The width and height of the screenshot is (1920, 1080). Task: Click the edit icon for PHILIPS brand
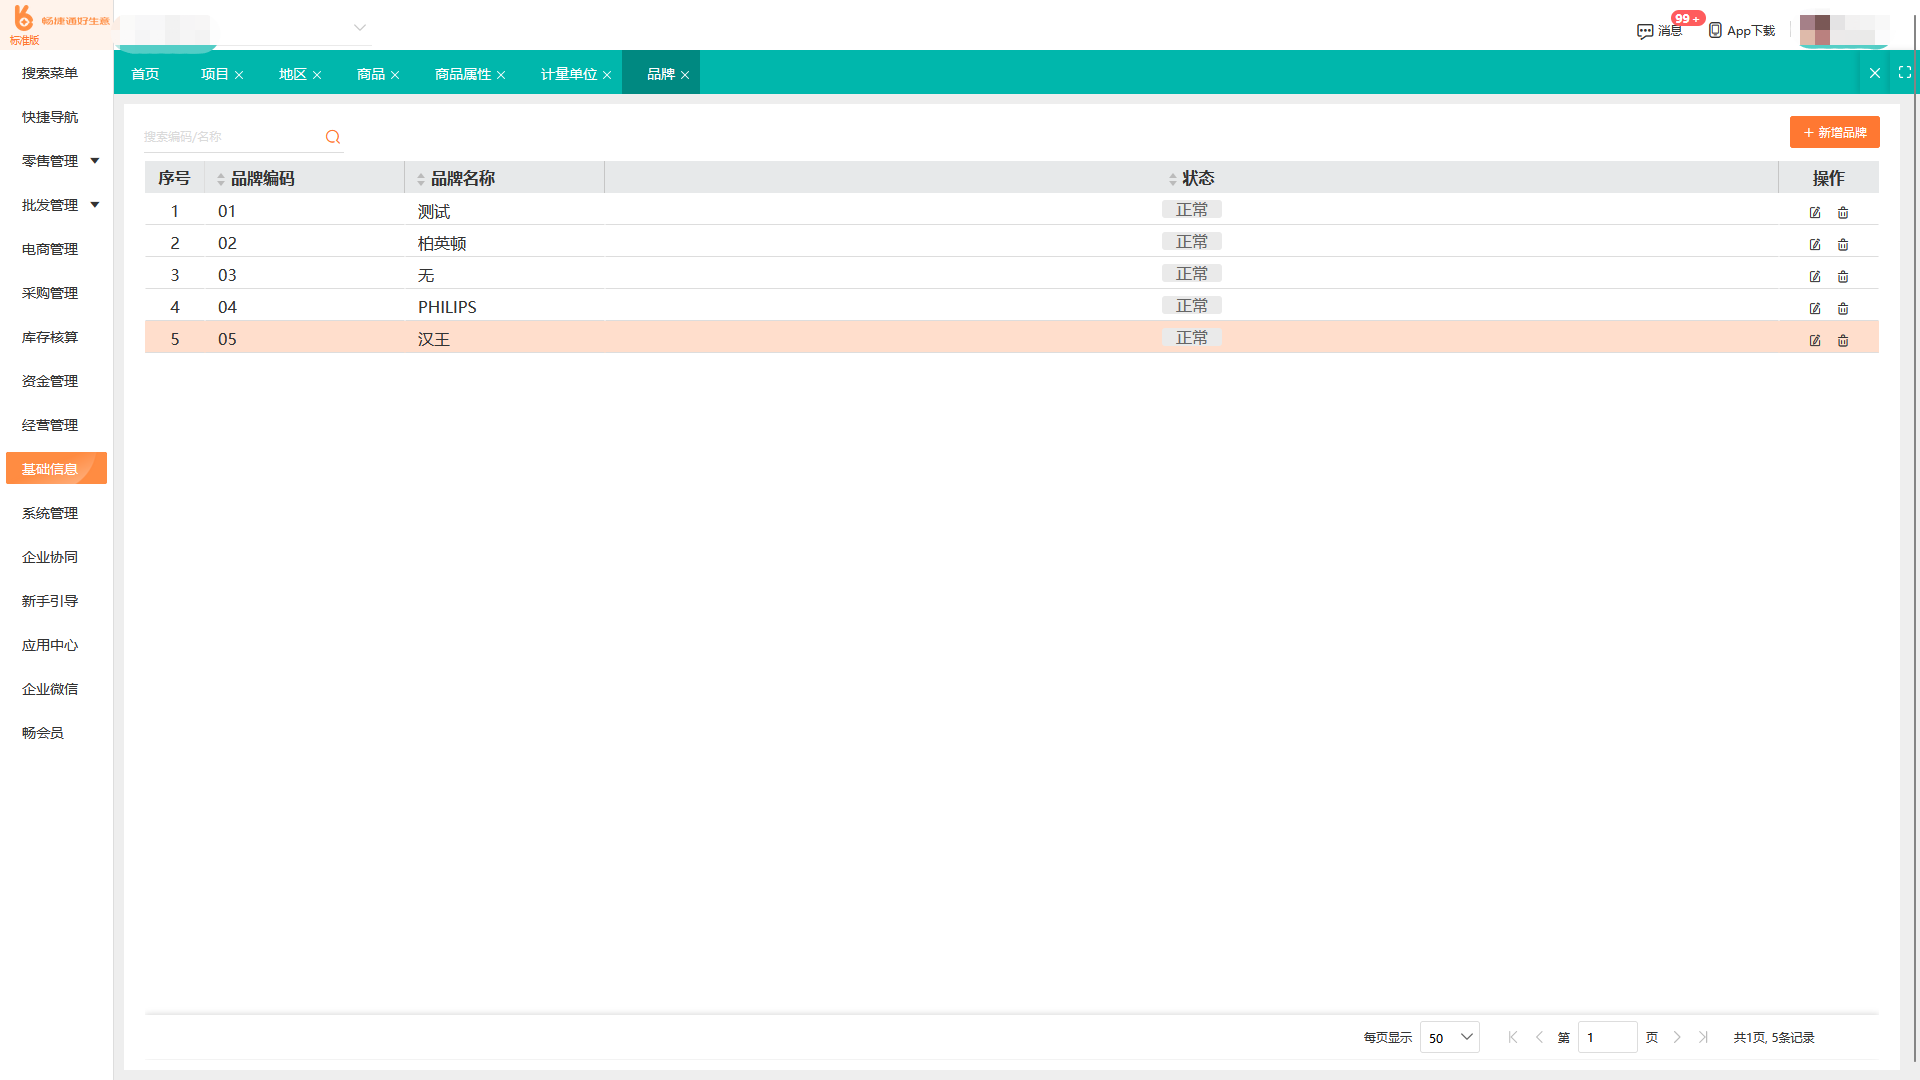[x=1815, y=307]
